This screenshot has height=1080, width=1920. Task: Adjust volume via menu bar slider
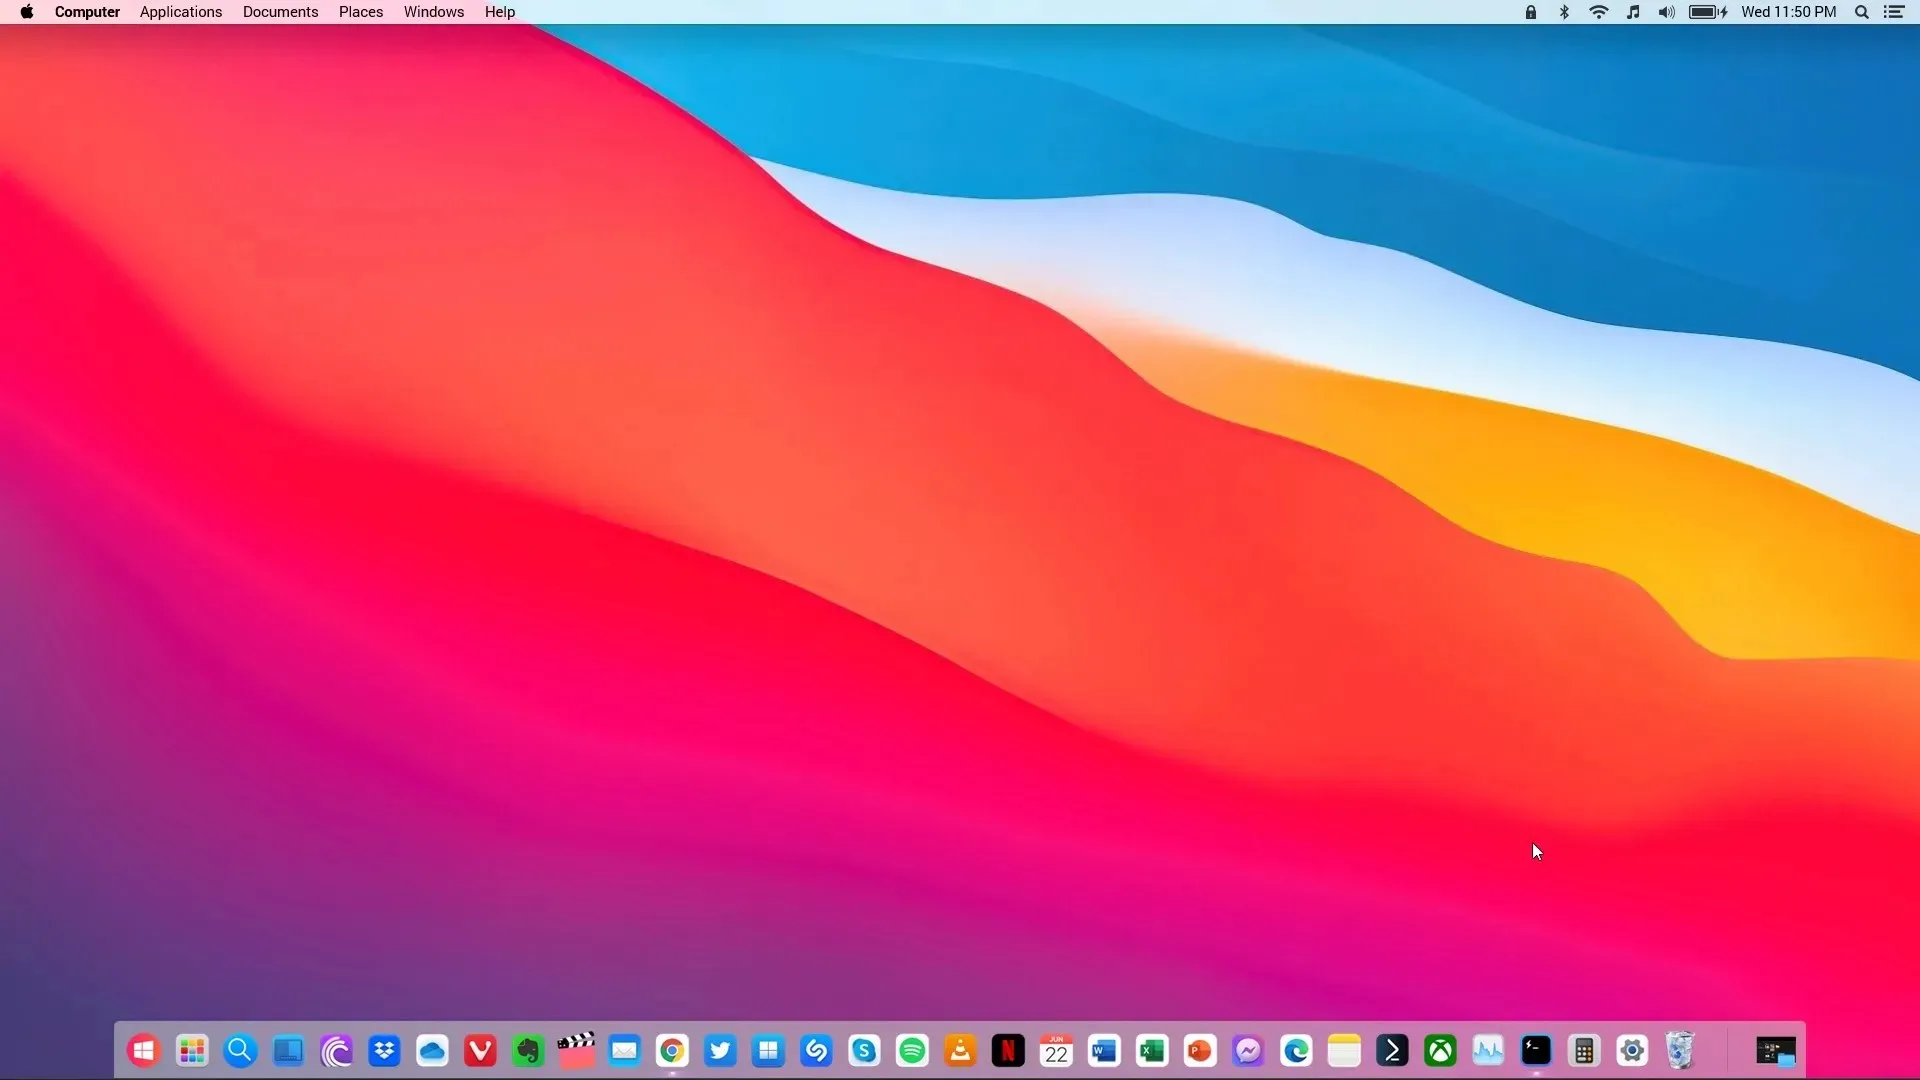pos(1667,12)
